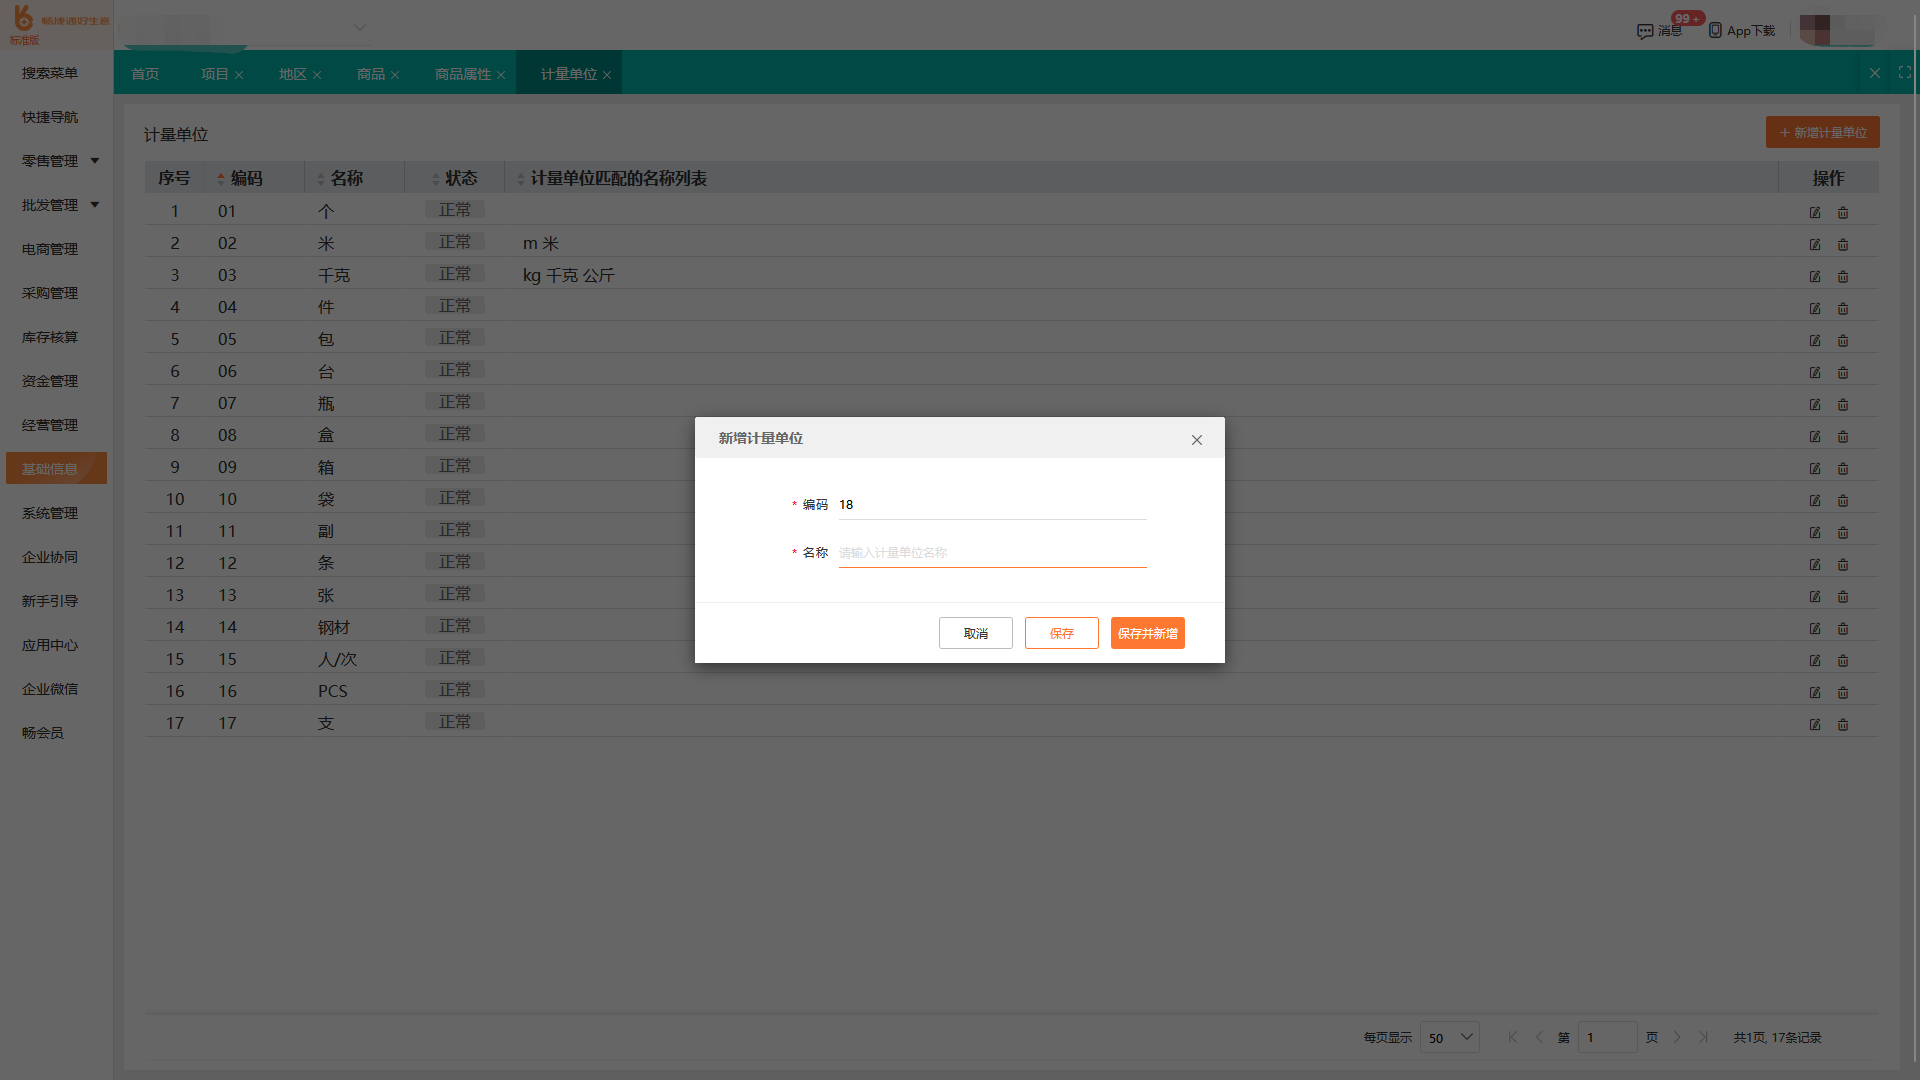Click the delete icon for row 2
The height and width of the screenshot is (1080, 1920).
tap(1844, 243)
